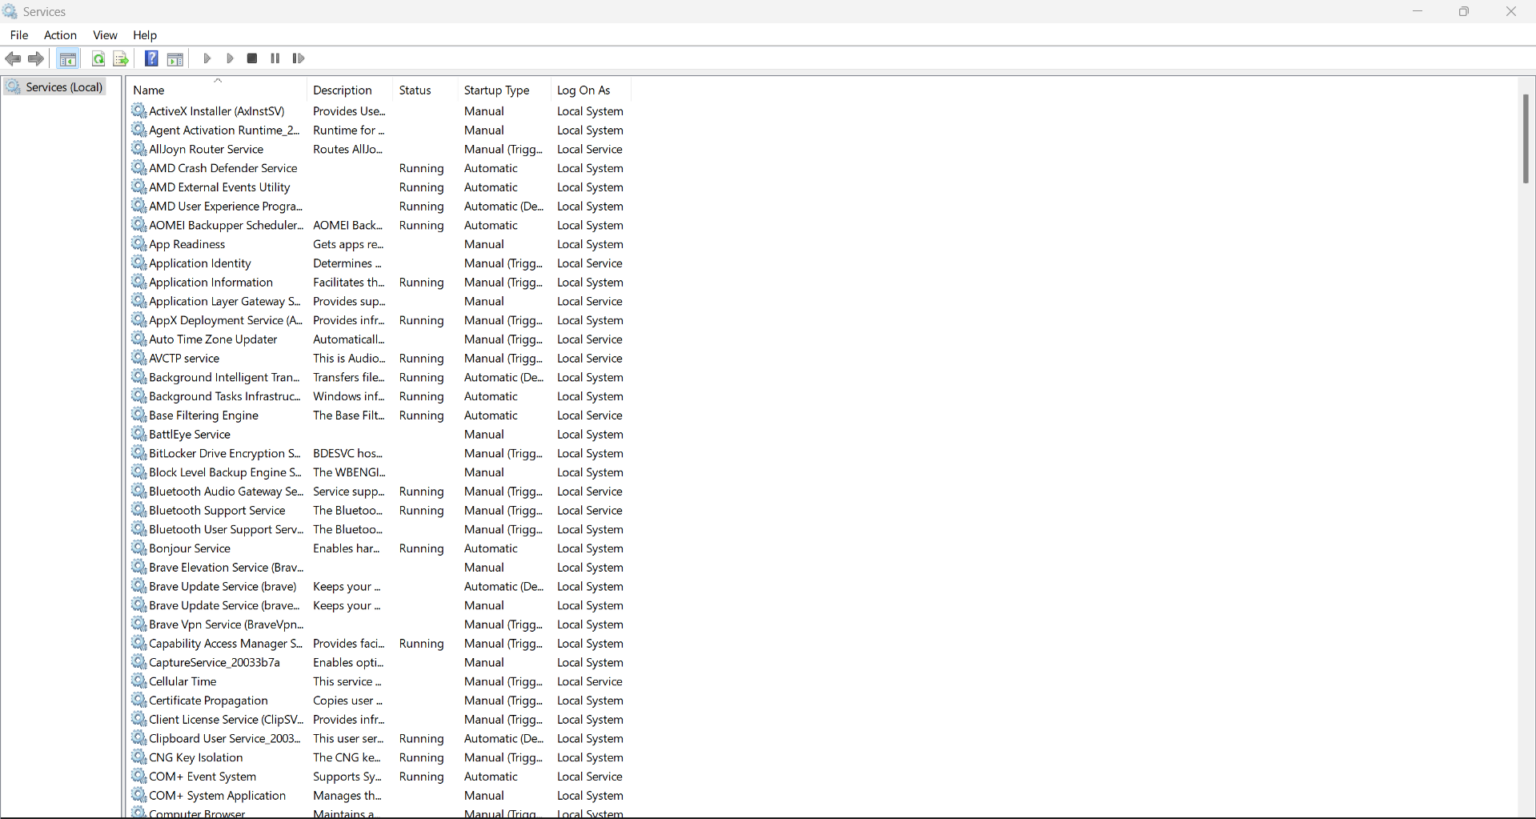Click the Forward navigation arrow
Screen dimensions: 1536x819
[36, 58]
